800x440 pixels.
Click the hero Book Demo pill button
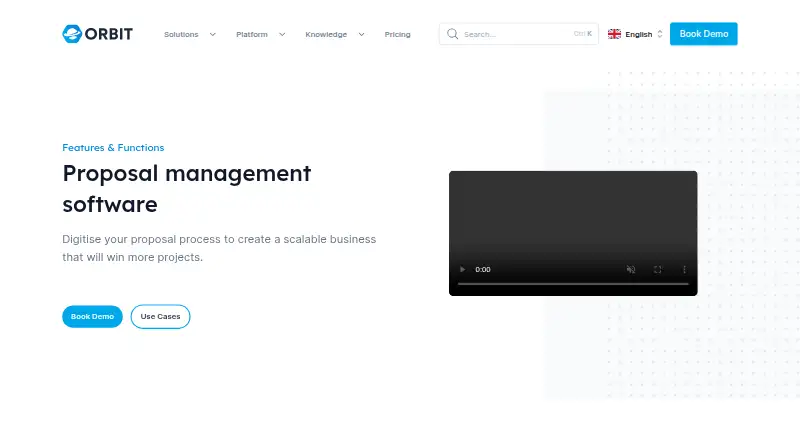92,316
